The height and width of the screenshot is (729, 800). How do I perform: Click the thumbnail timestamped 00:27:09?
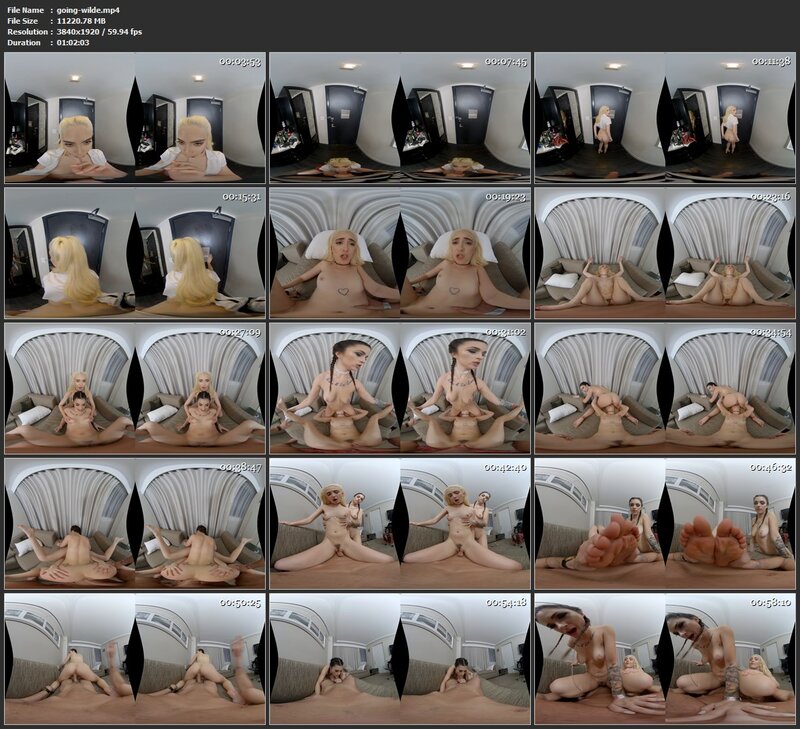(x=135, y=387)
